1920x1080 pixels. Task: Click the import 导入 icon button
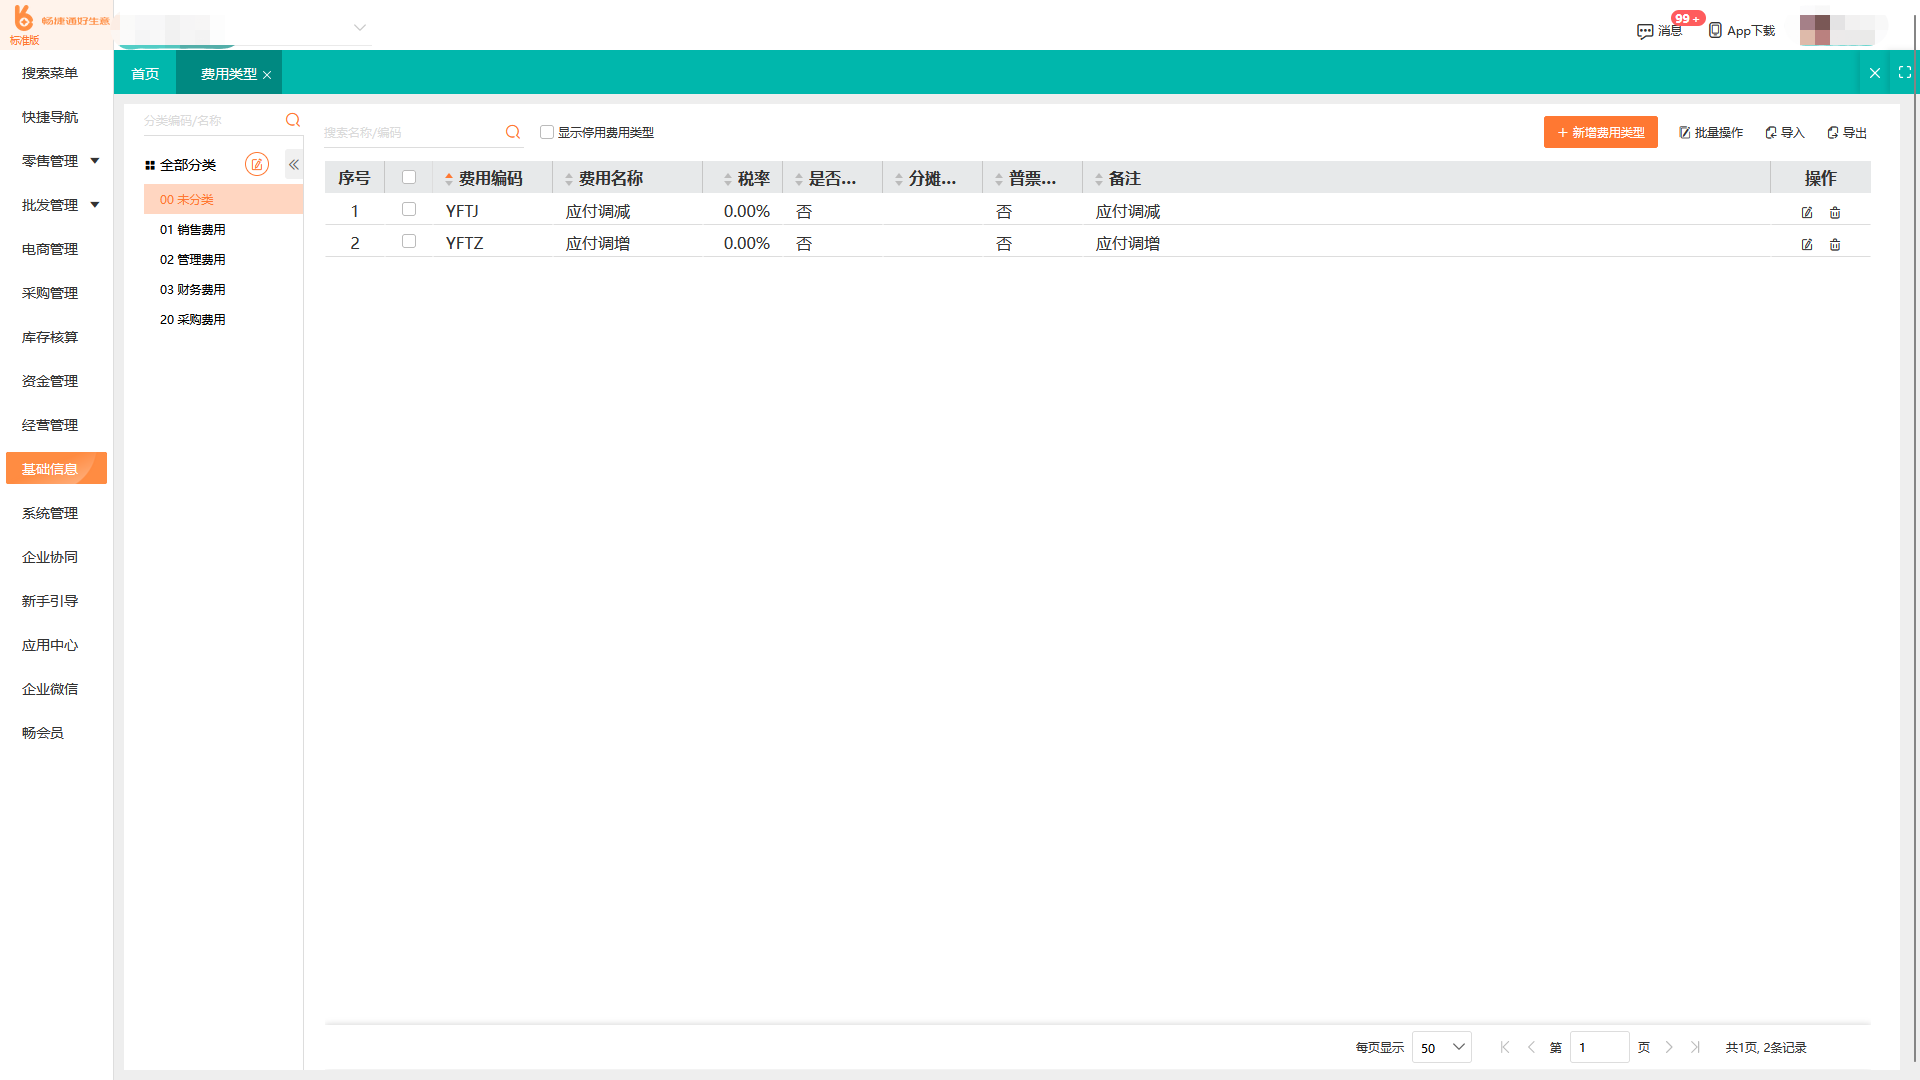click(1787, 132)
